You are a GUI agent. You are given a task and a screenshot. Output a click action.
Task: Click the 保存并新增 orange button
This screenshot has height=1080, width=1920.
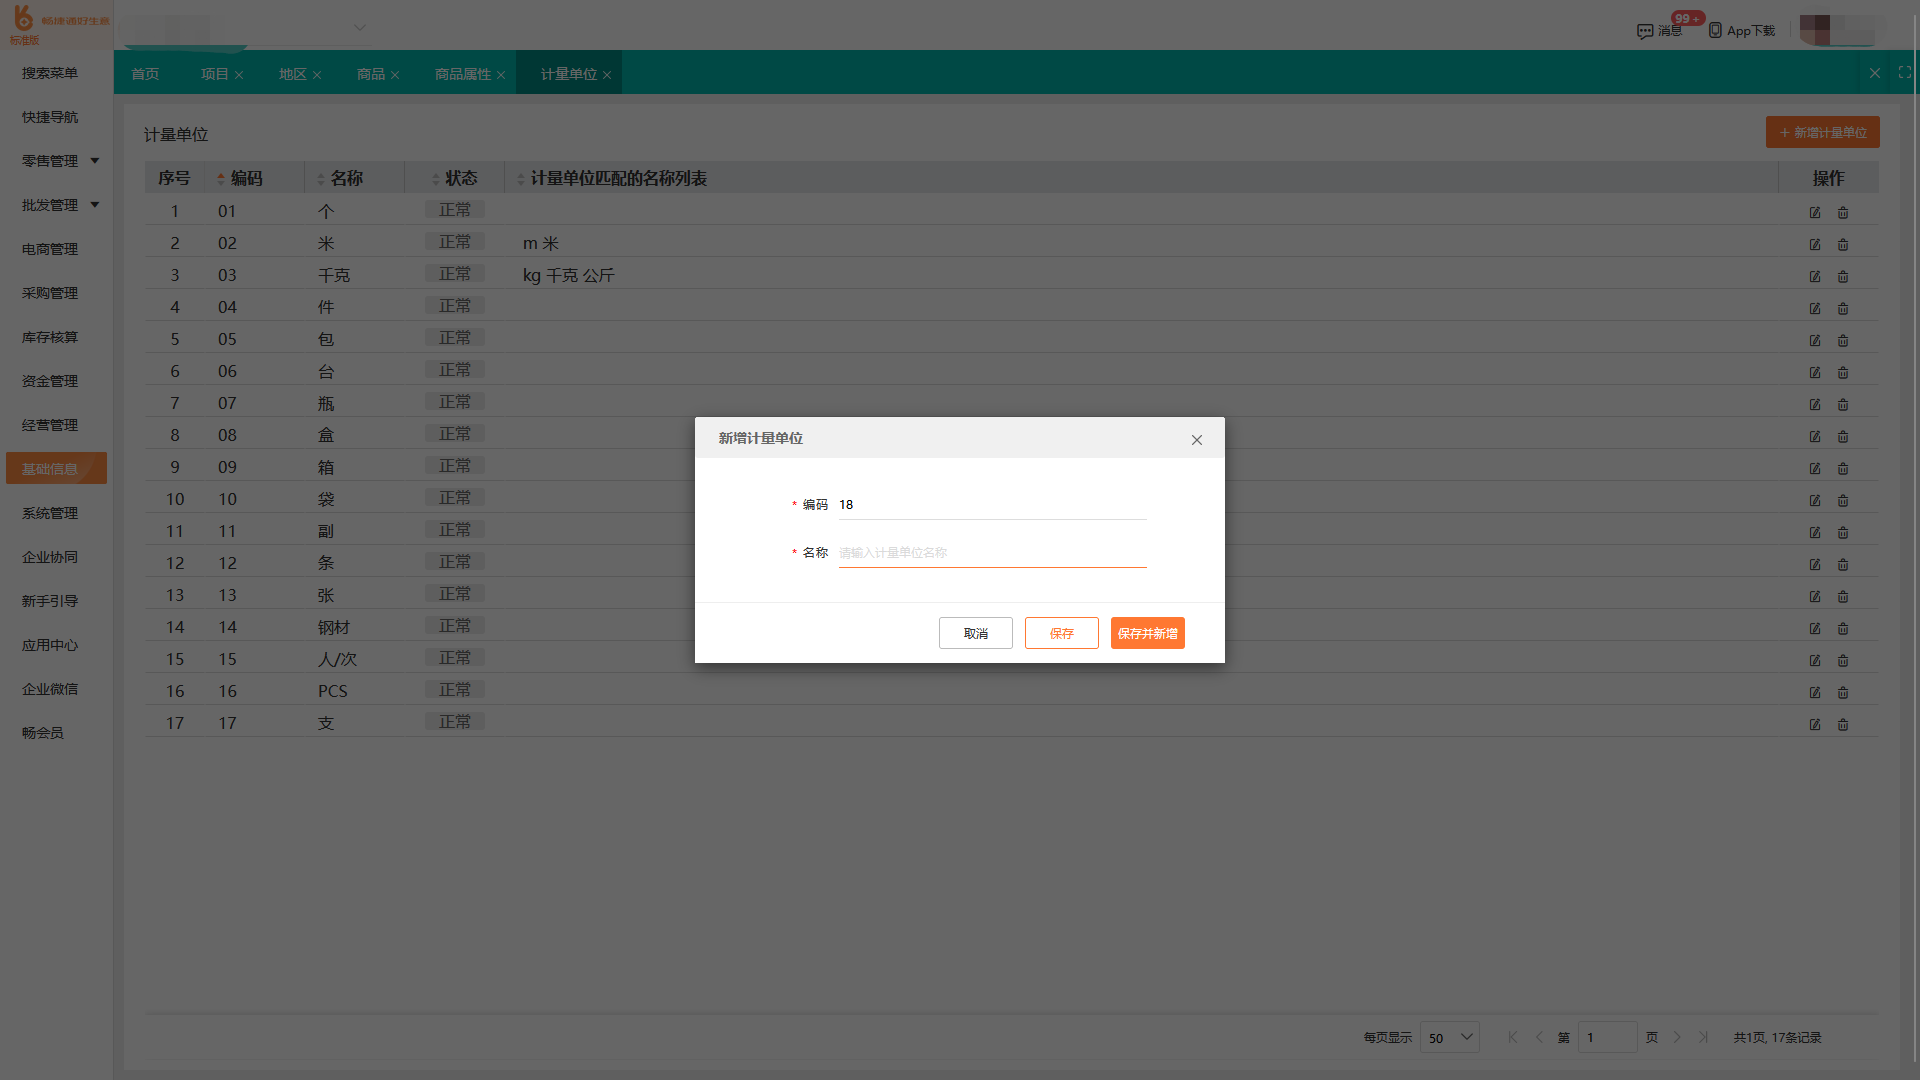point(1147,633)
